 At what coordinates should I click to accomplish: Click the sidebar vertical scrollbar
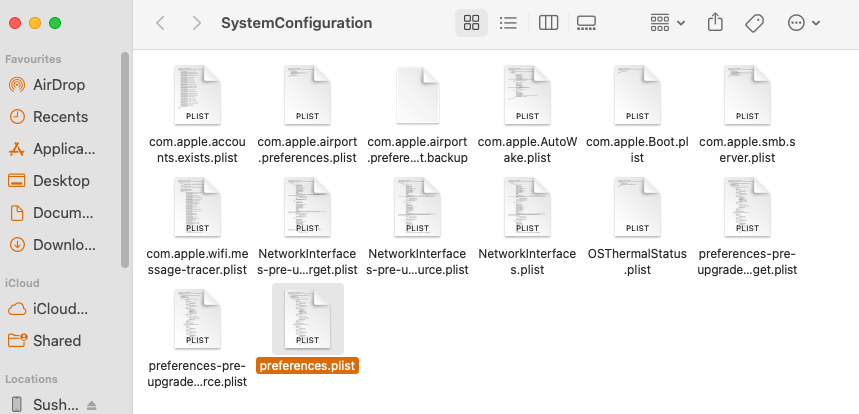(125, 160)
